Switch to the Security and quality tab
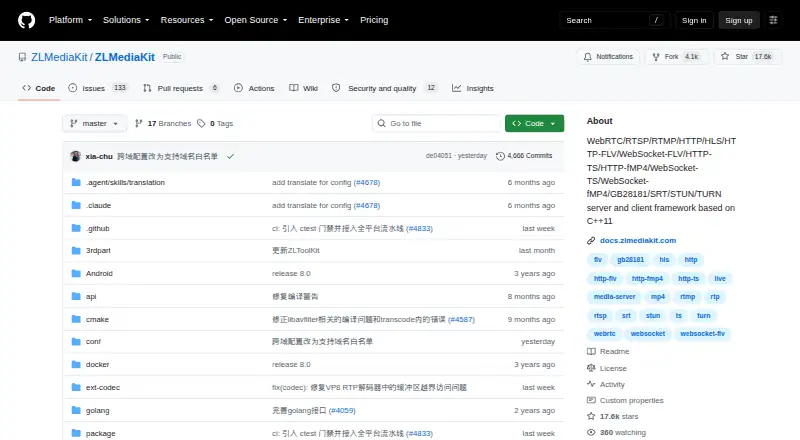The image size is (800, 440). (384, 88)
